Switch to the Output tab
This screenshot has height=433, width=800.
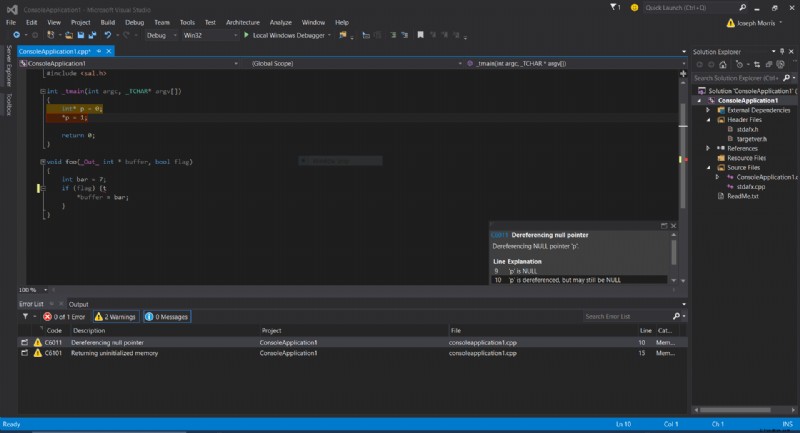coord(78,304)
